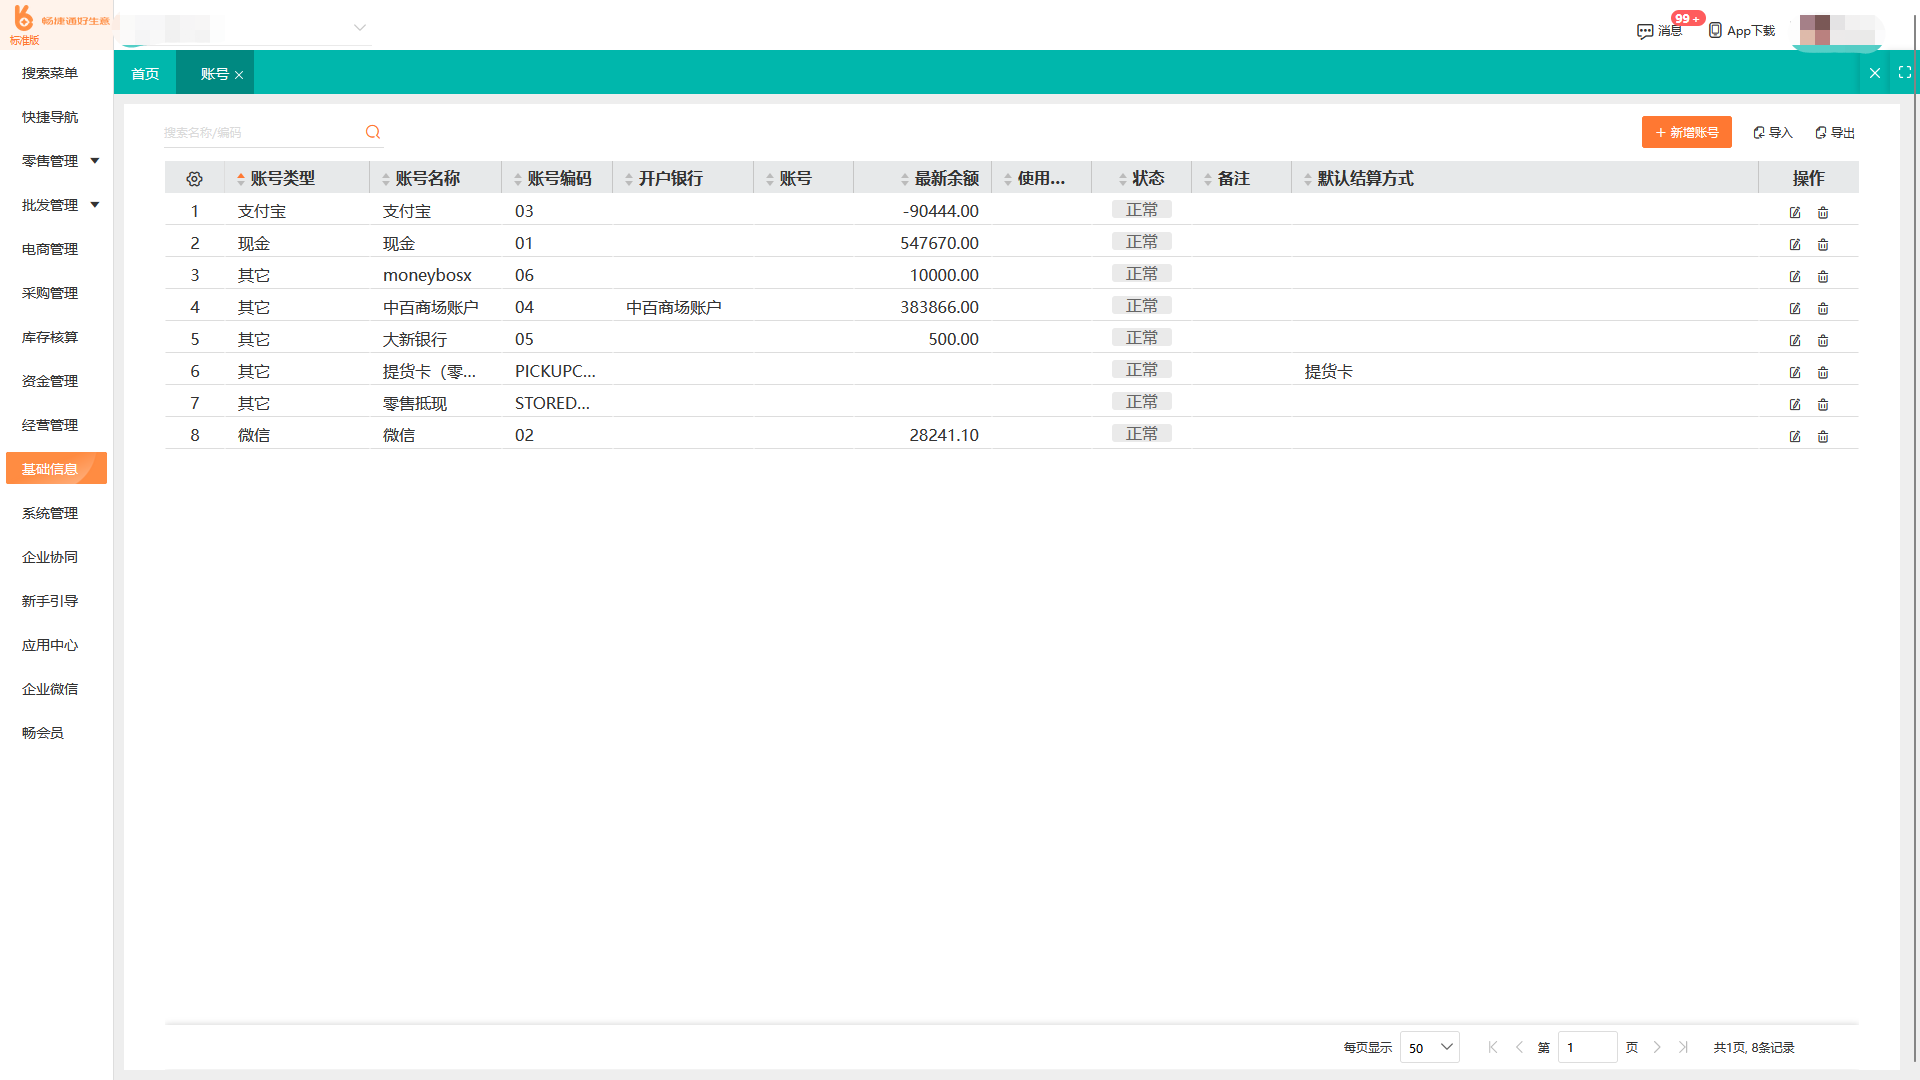This screenshot has width=1920, height=1080.
Task: Expand the 每页显示 50 dropdown
Action: tap(1429, 1047)
